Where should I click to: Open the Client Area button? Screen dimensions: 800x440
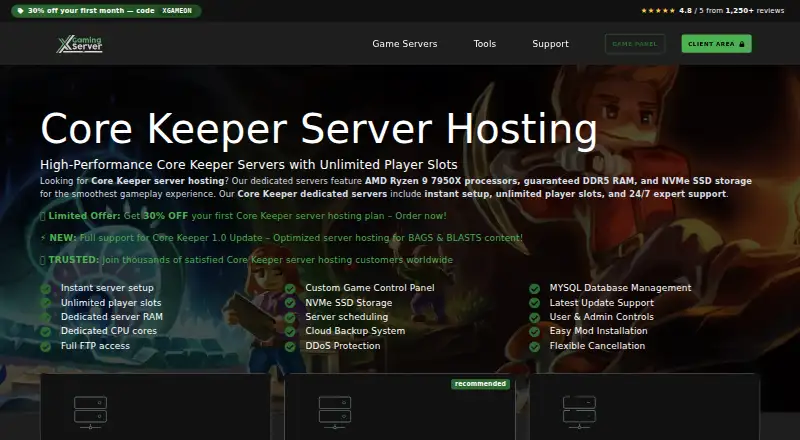point(716,44)
